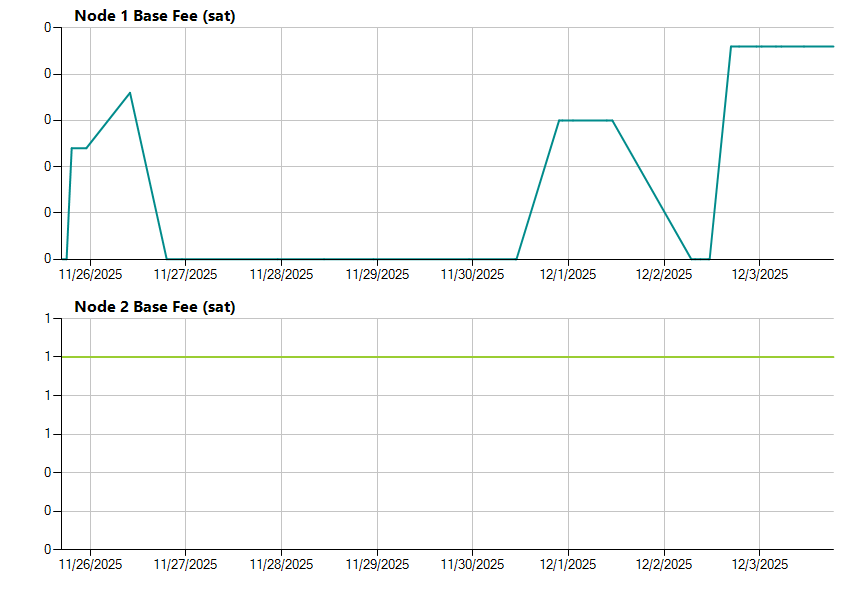Click the green Node 2 base fee line
Screen dimensions: 860x600
pyautogui.click(x=450, y=357)
